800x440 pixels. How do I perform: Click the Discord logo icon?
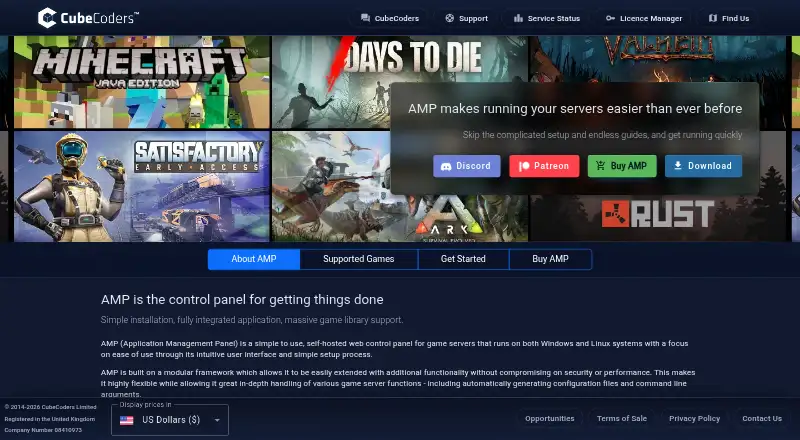tap(446, 166)
